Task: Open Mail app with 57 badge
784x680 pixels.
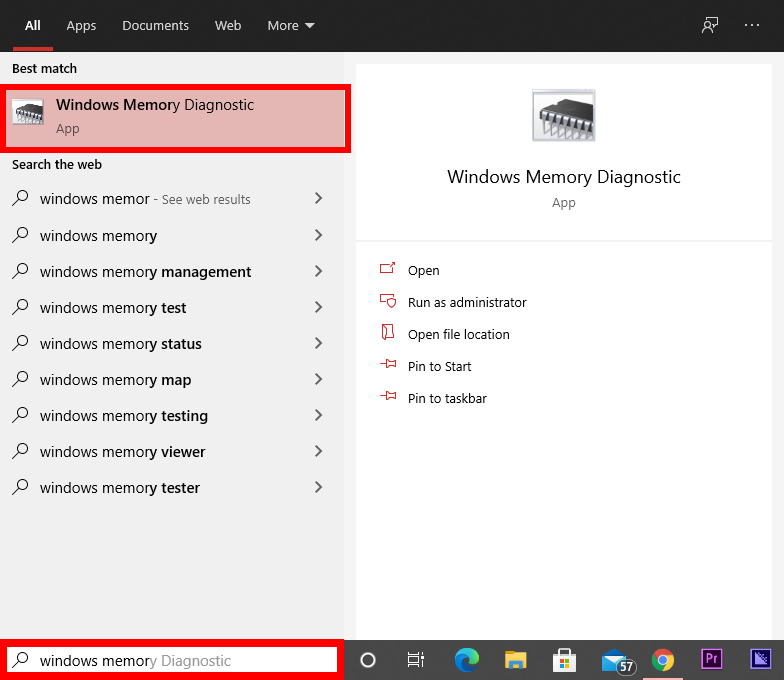Action: pyautogui.click(x=618, y=661)
